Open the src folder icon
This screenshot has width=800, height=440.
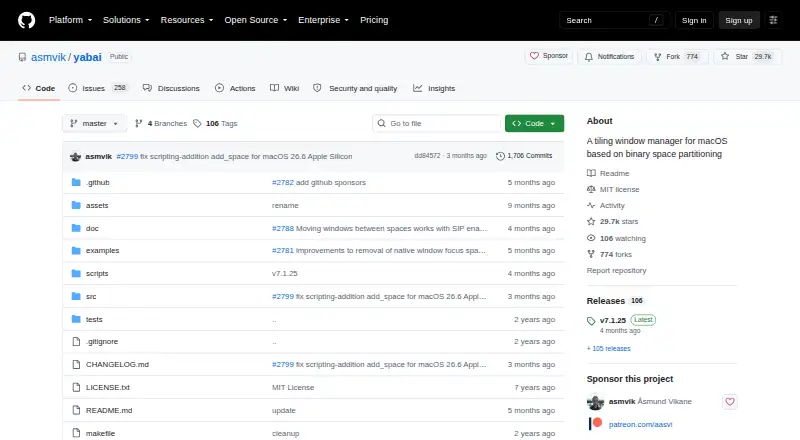(x=76, y=296)
